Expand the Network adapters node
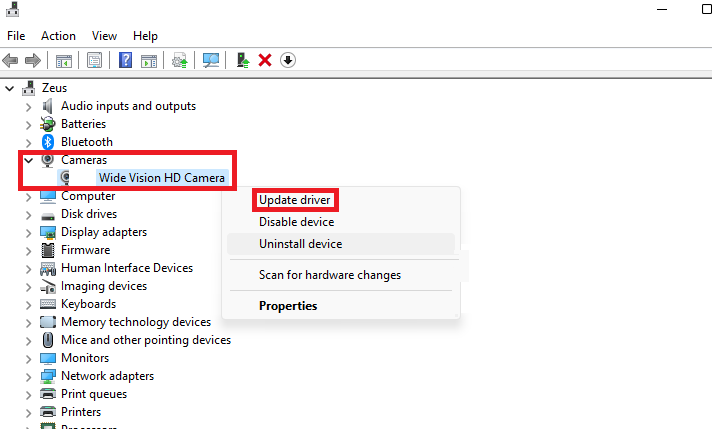Viewport: 712px width, 431px height. click(29, 377)
